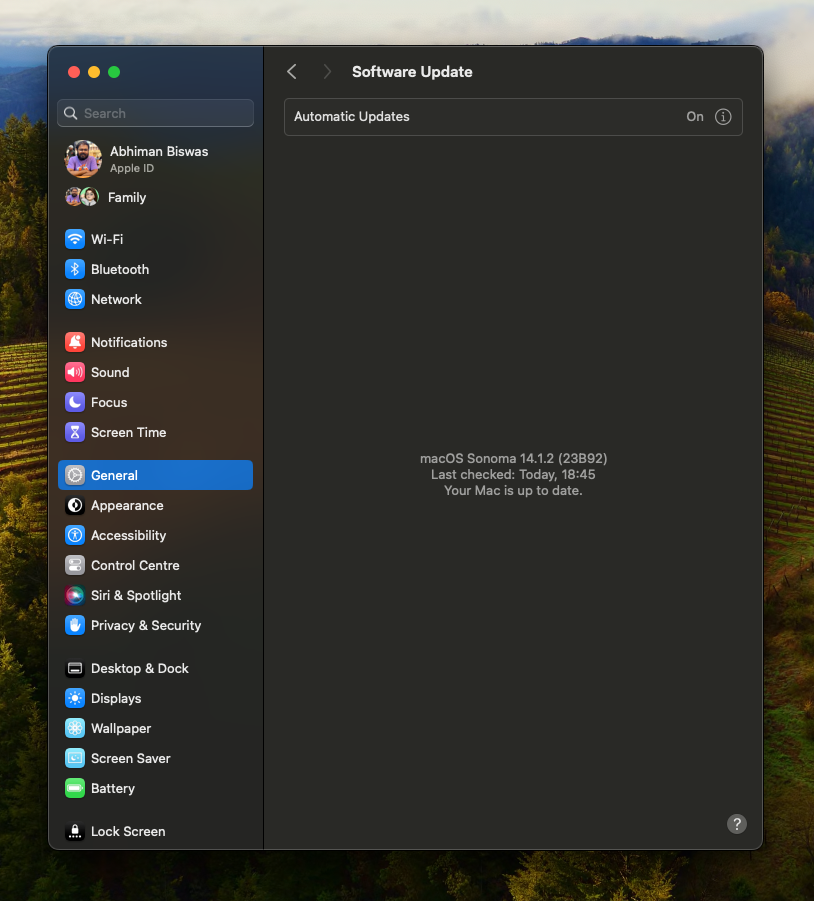Viewport: 814px width, 901px height.
Task: Select the Wallpaper label in sidebar
Action: point(121,729)
